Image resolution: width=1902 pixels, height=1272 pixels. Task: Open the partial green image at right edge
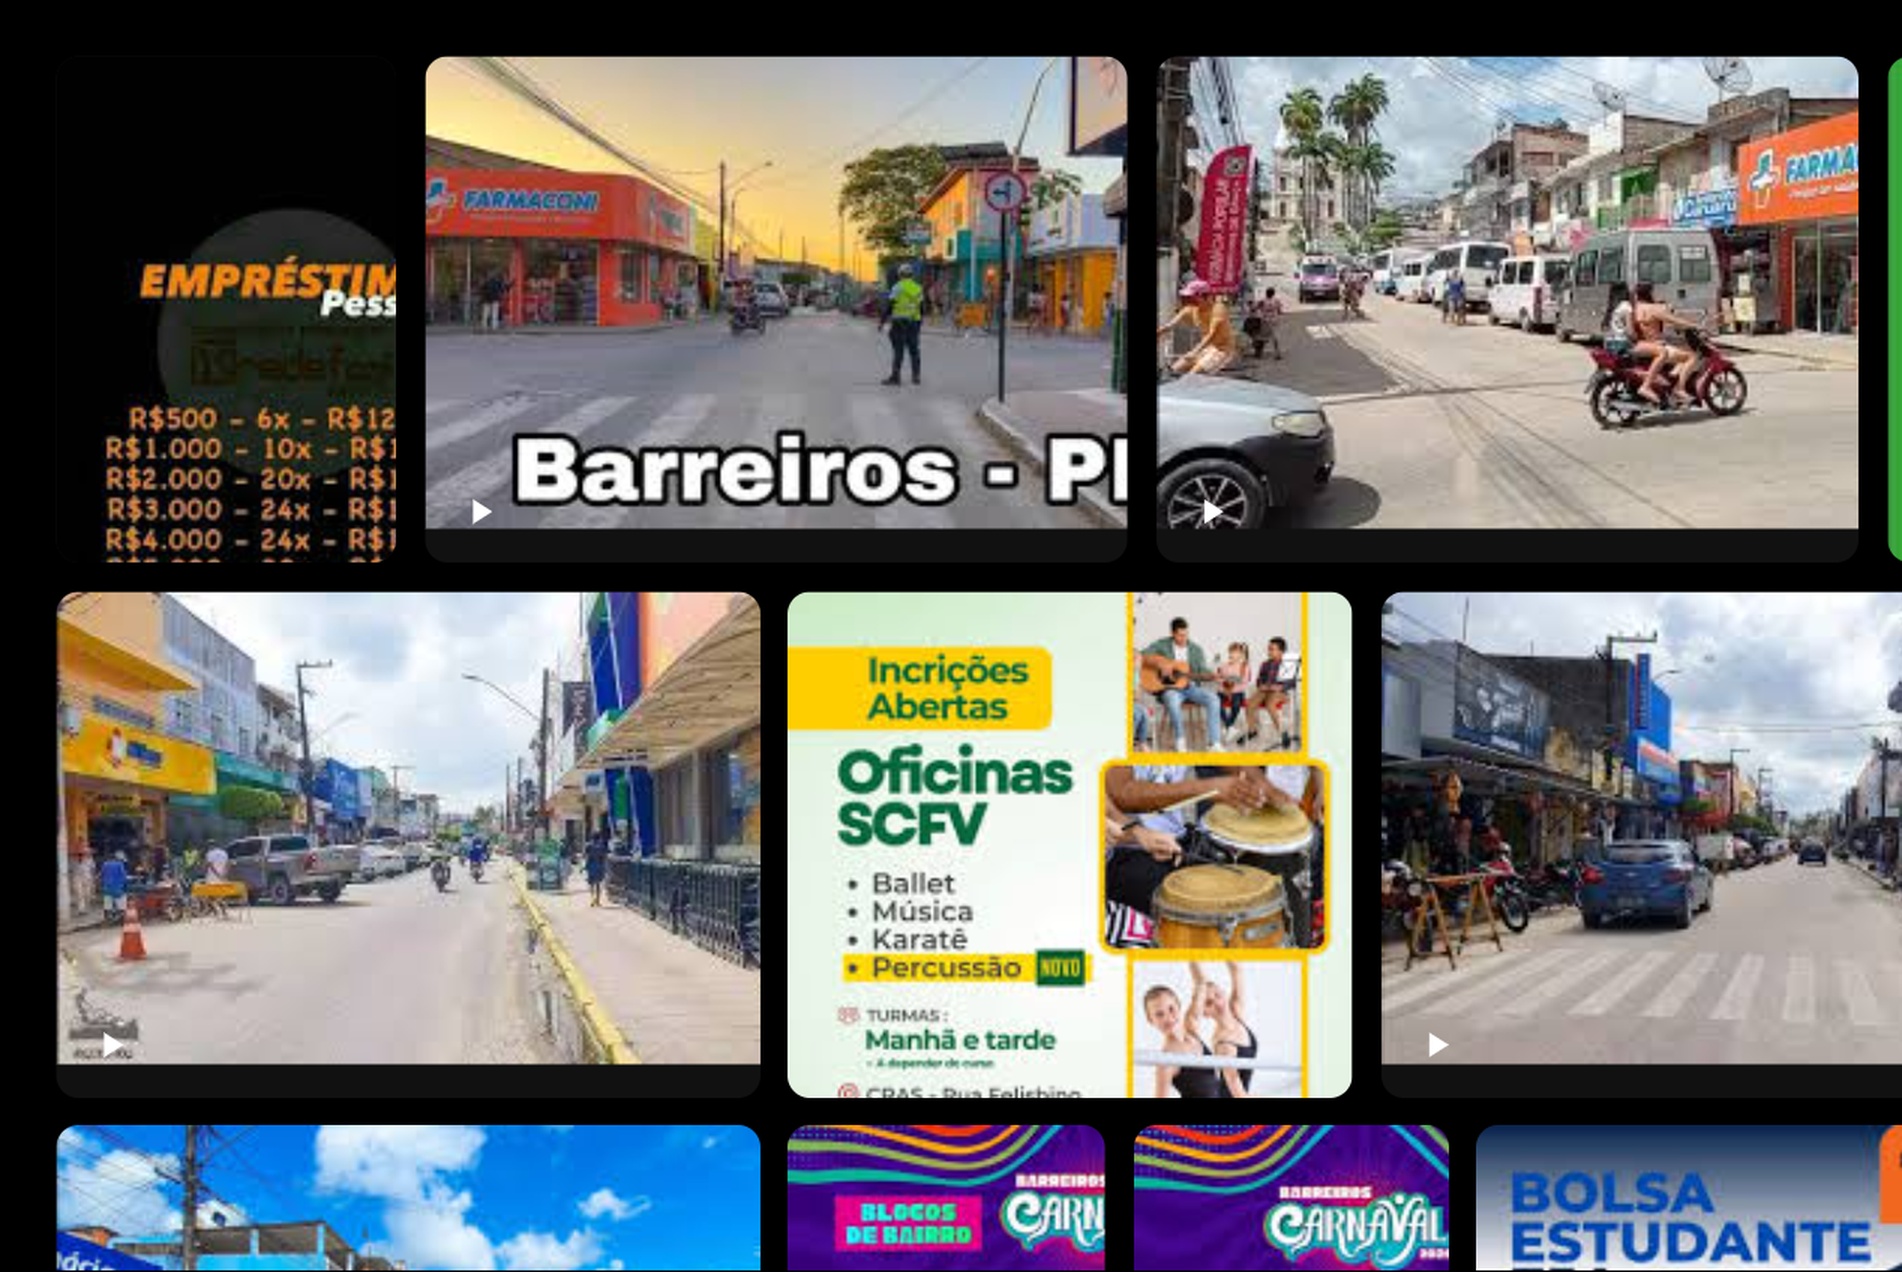(1894, 310)
